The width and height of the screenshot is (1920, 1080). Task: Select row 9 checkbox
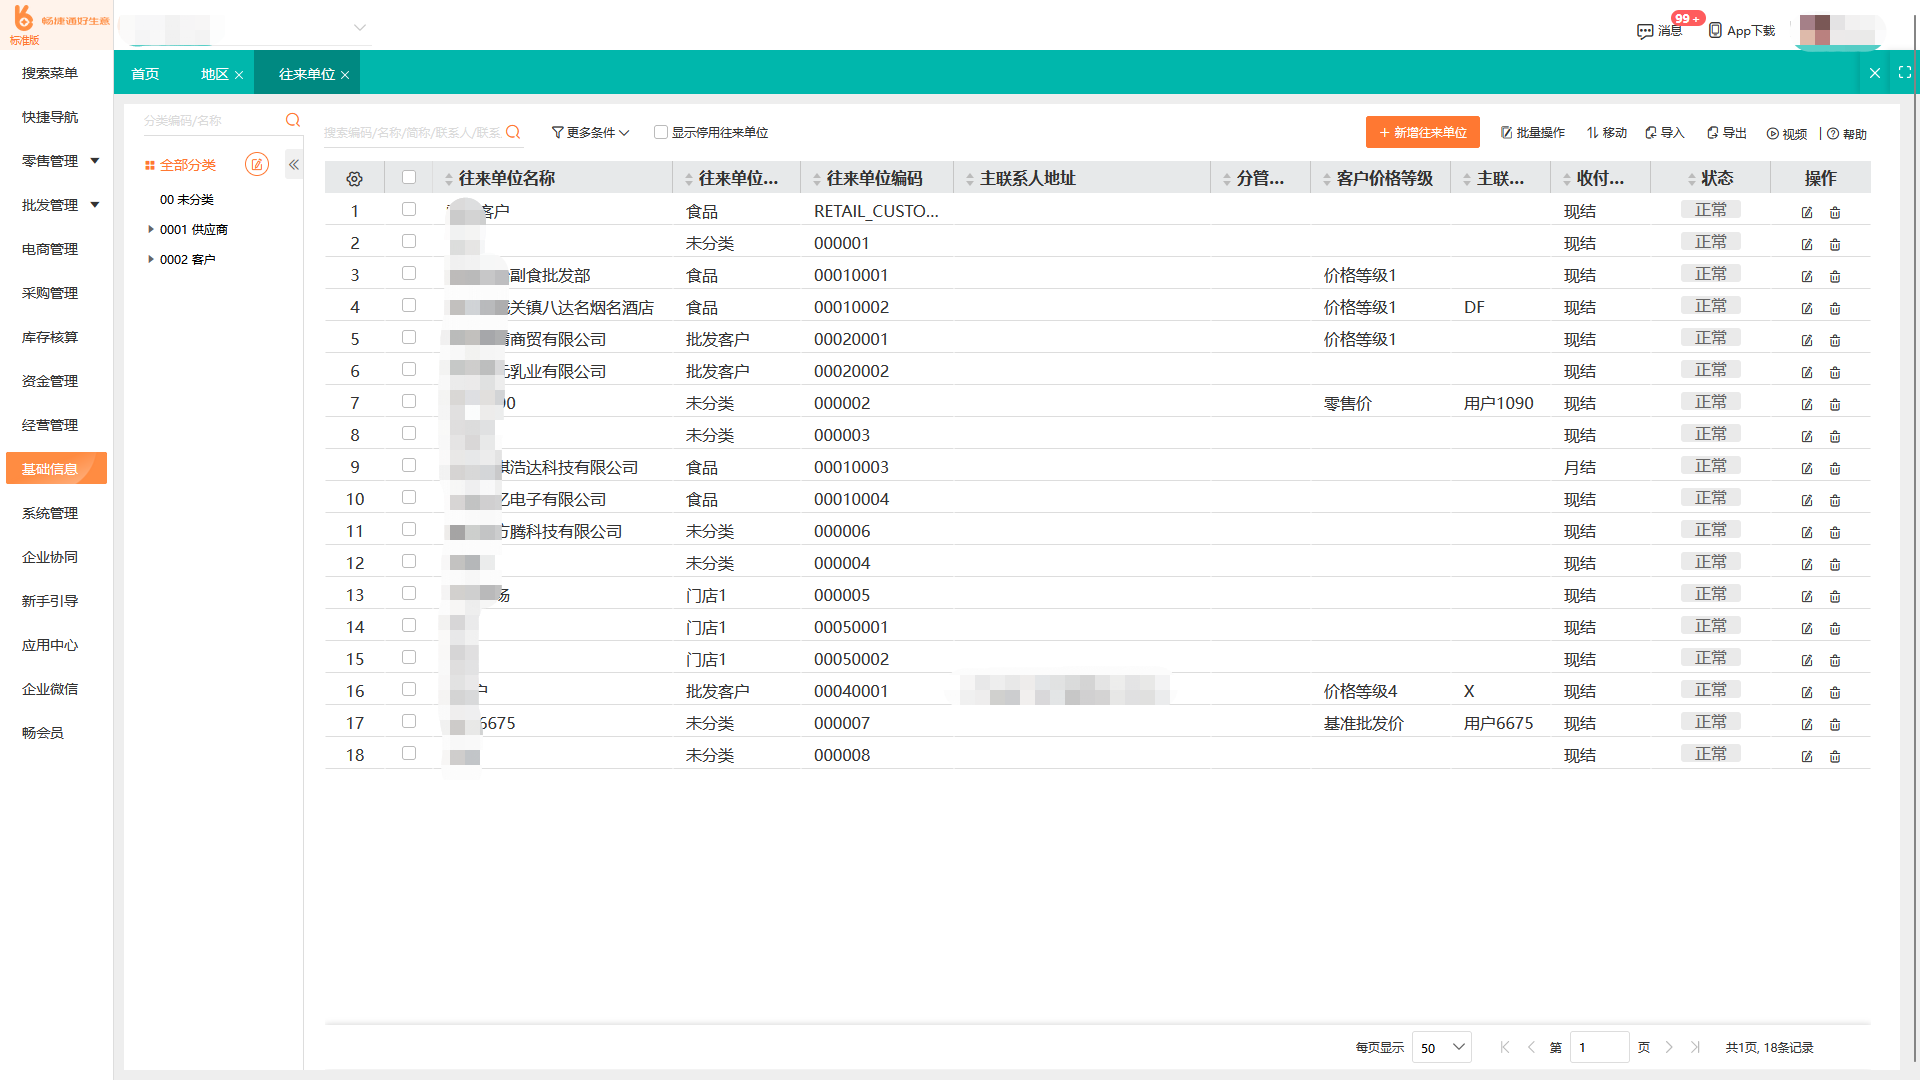click(410, 465)
